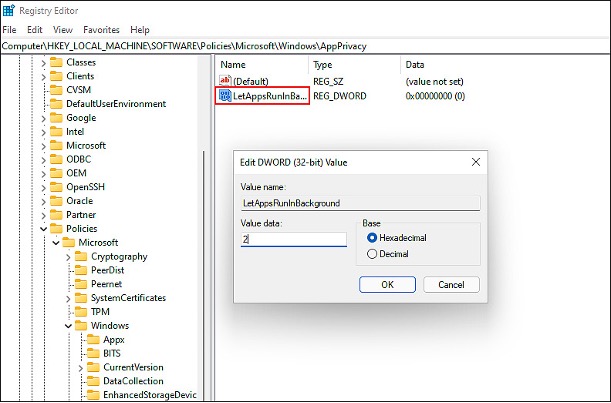Click the REG_DWORD type cell
Screen dimensions: 611x403
(x=340, y=96)
